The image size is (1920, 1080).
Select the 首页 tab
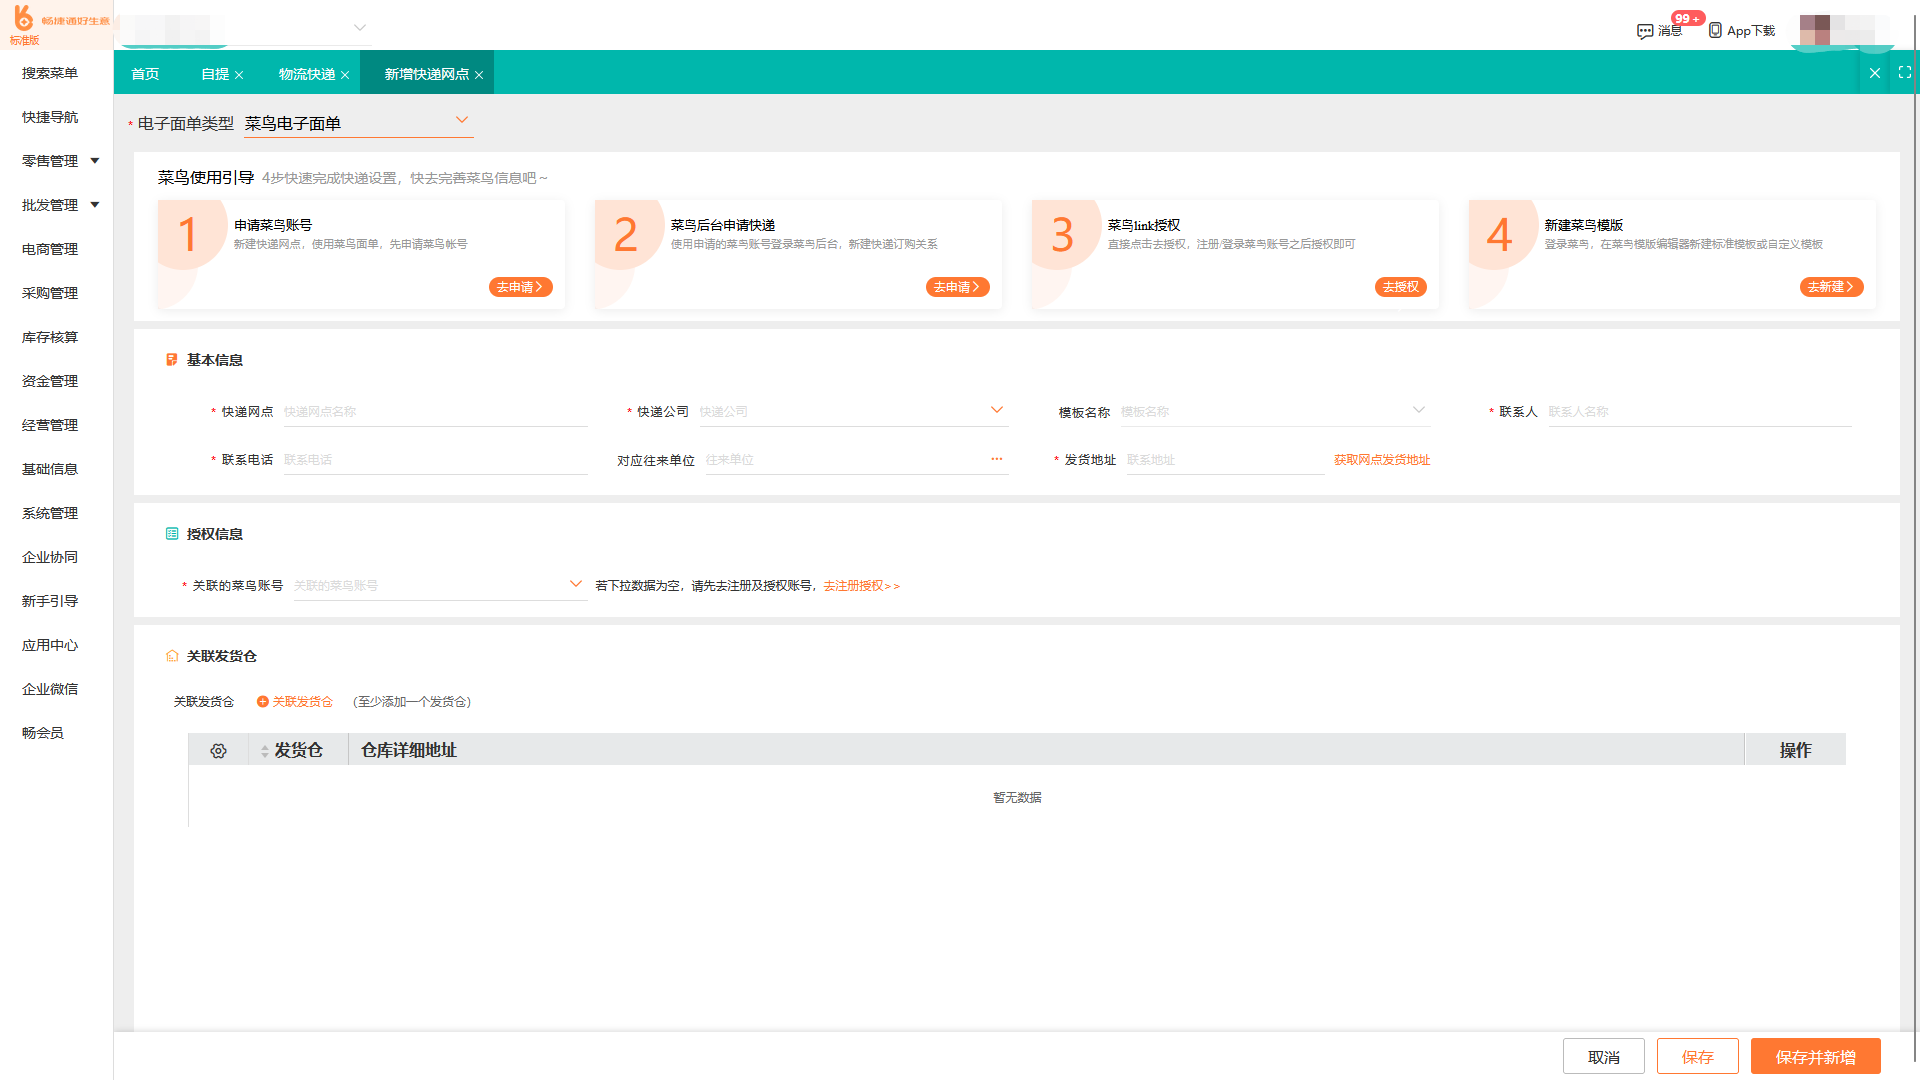pyautogui.click(x=146, y=74)
